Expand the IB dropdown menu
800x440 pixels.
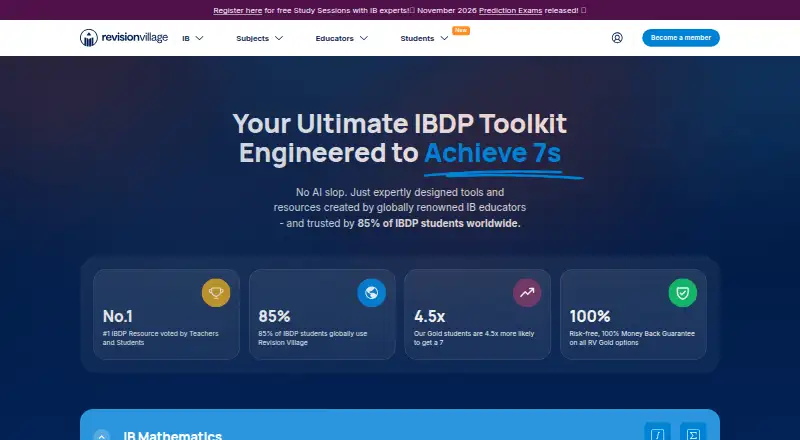click(193, 38)
